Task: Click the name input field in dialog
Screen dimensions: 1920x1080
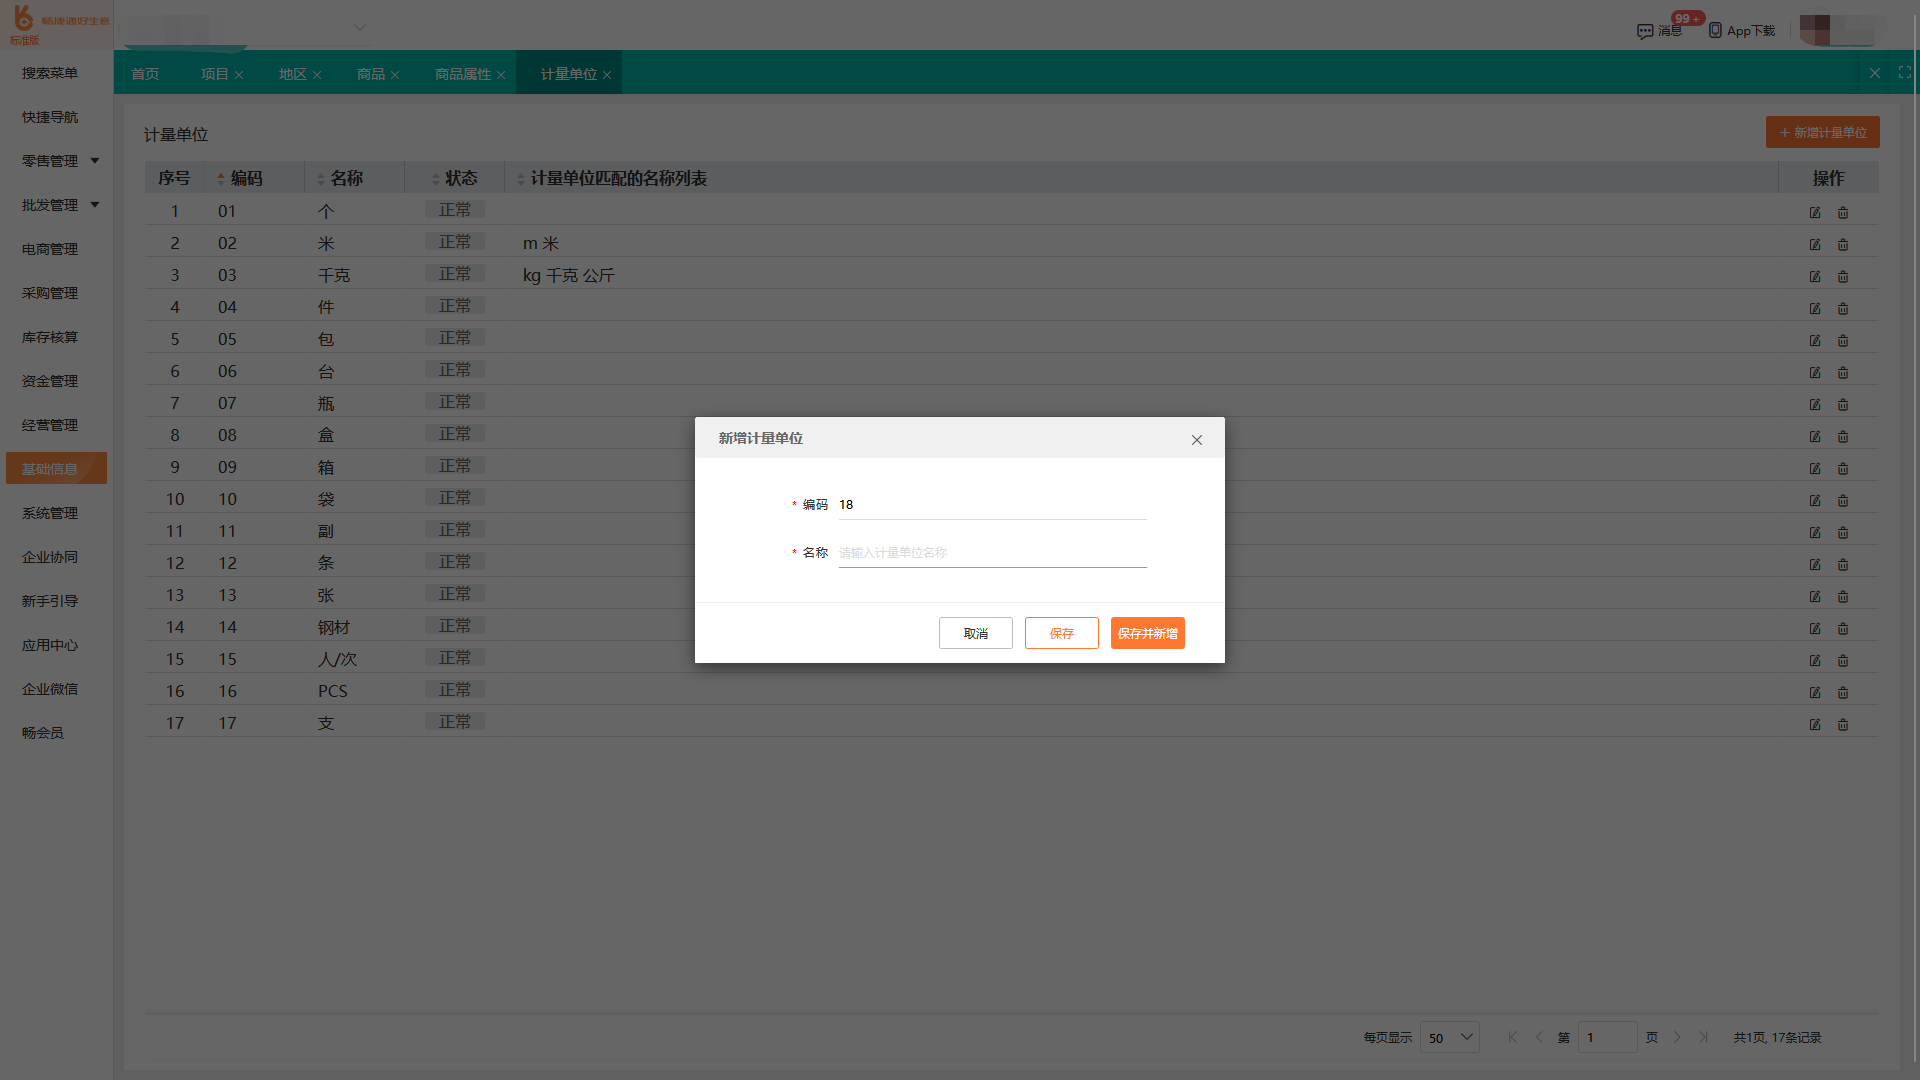Action: (x=990, y=551)
